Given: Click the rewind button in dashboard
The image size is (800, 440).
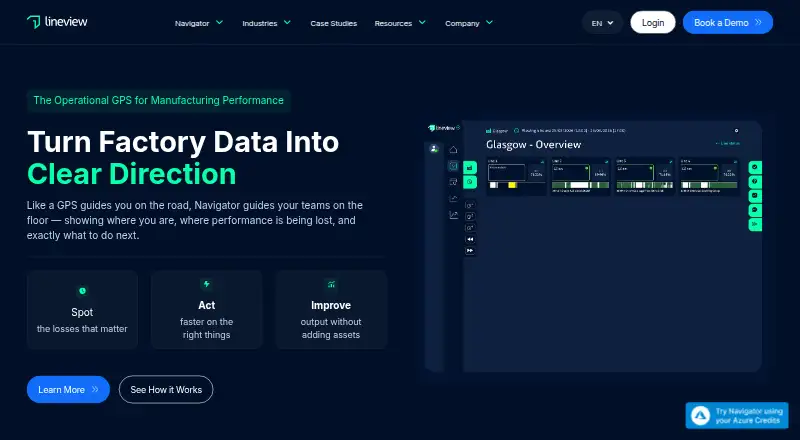Looking at the screenshot, I should pyautogui.click(x=470, y=239).
